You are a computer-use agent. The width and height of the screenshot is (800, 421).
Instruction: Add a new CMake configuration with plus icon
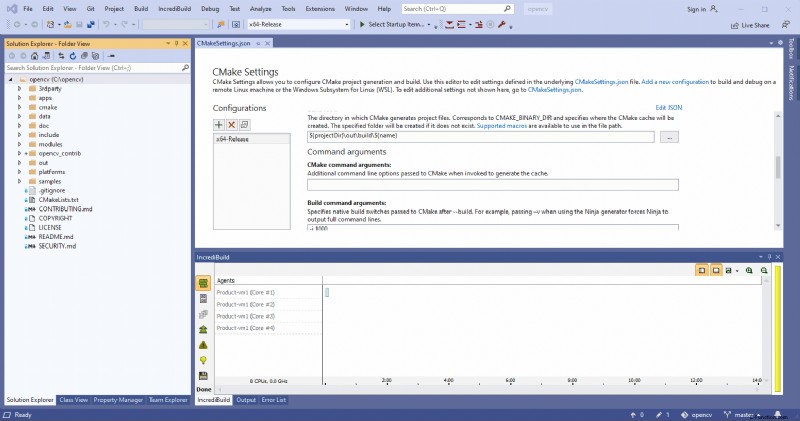click(219, 124)
